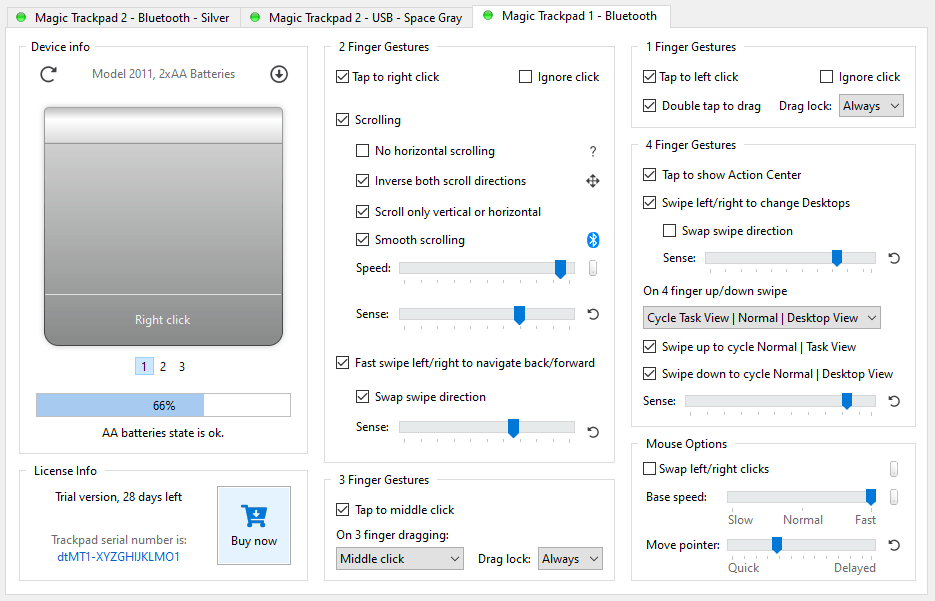Viewport: 935px width, 601px height.
Task: Click the shopping cart Buy now button
Action: click(x=254, y=525)
